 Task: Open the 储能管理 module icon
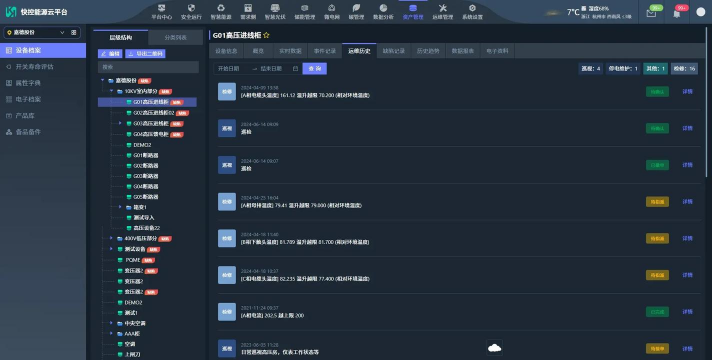[x=304, y=12]
